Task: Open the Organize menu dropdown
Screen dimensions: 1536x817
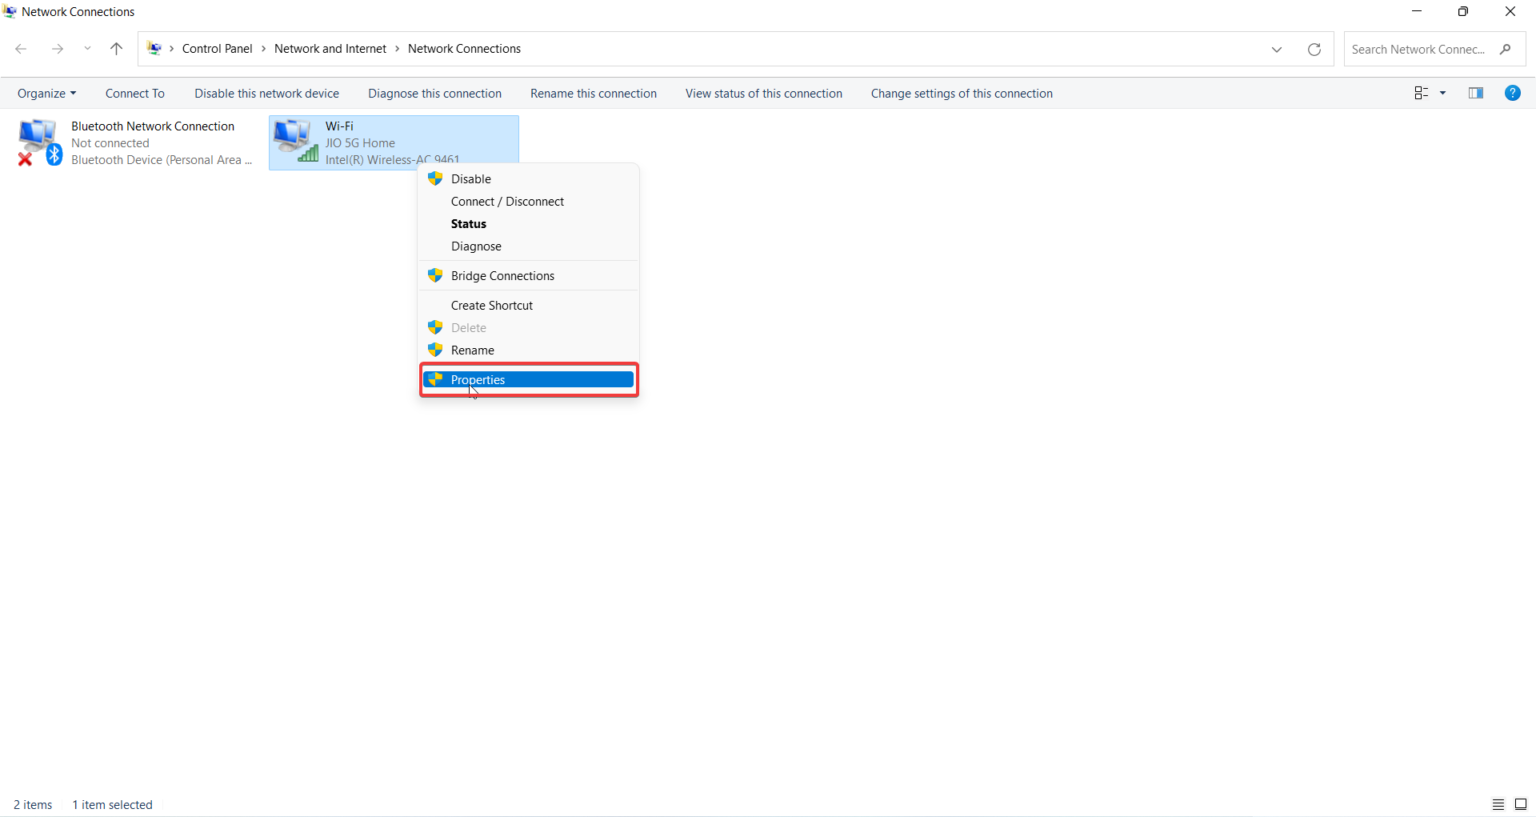Action: [46, 92]
